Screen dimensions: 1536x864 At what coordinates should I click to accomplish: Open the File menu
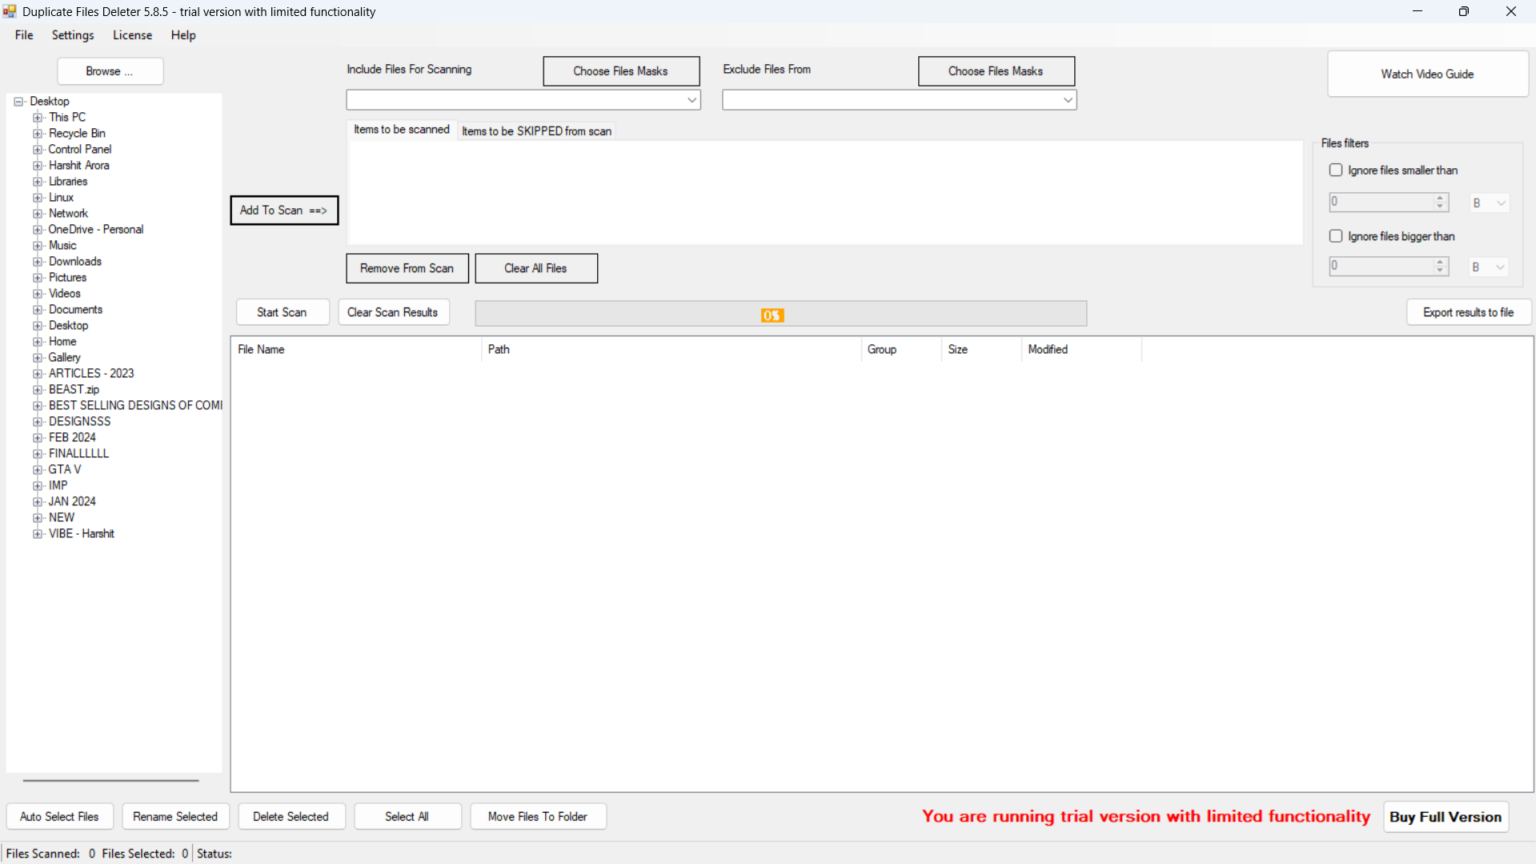coord(23,35)
